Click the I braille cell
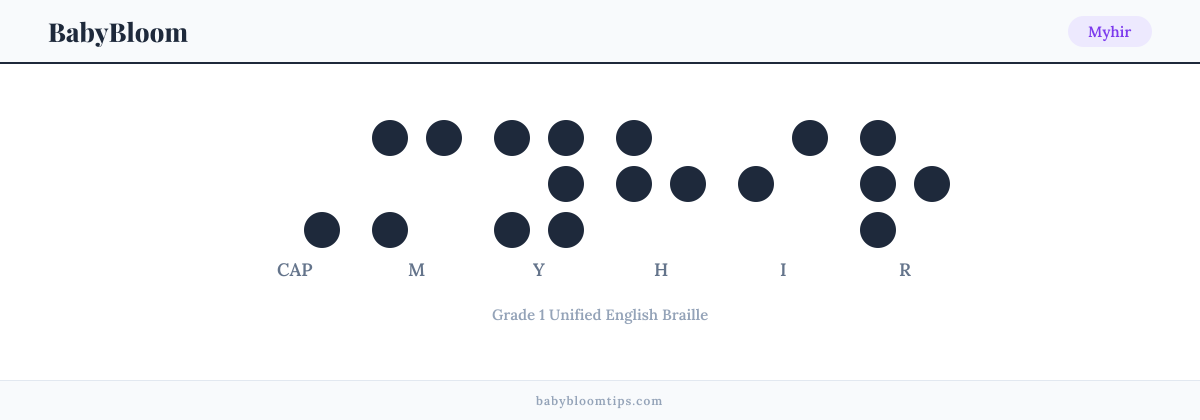 [x=783, y=161]
